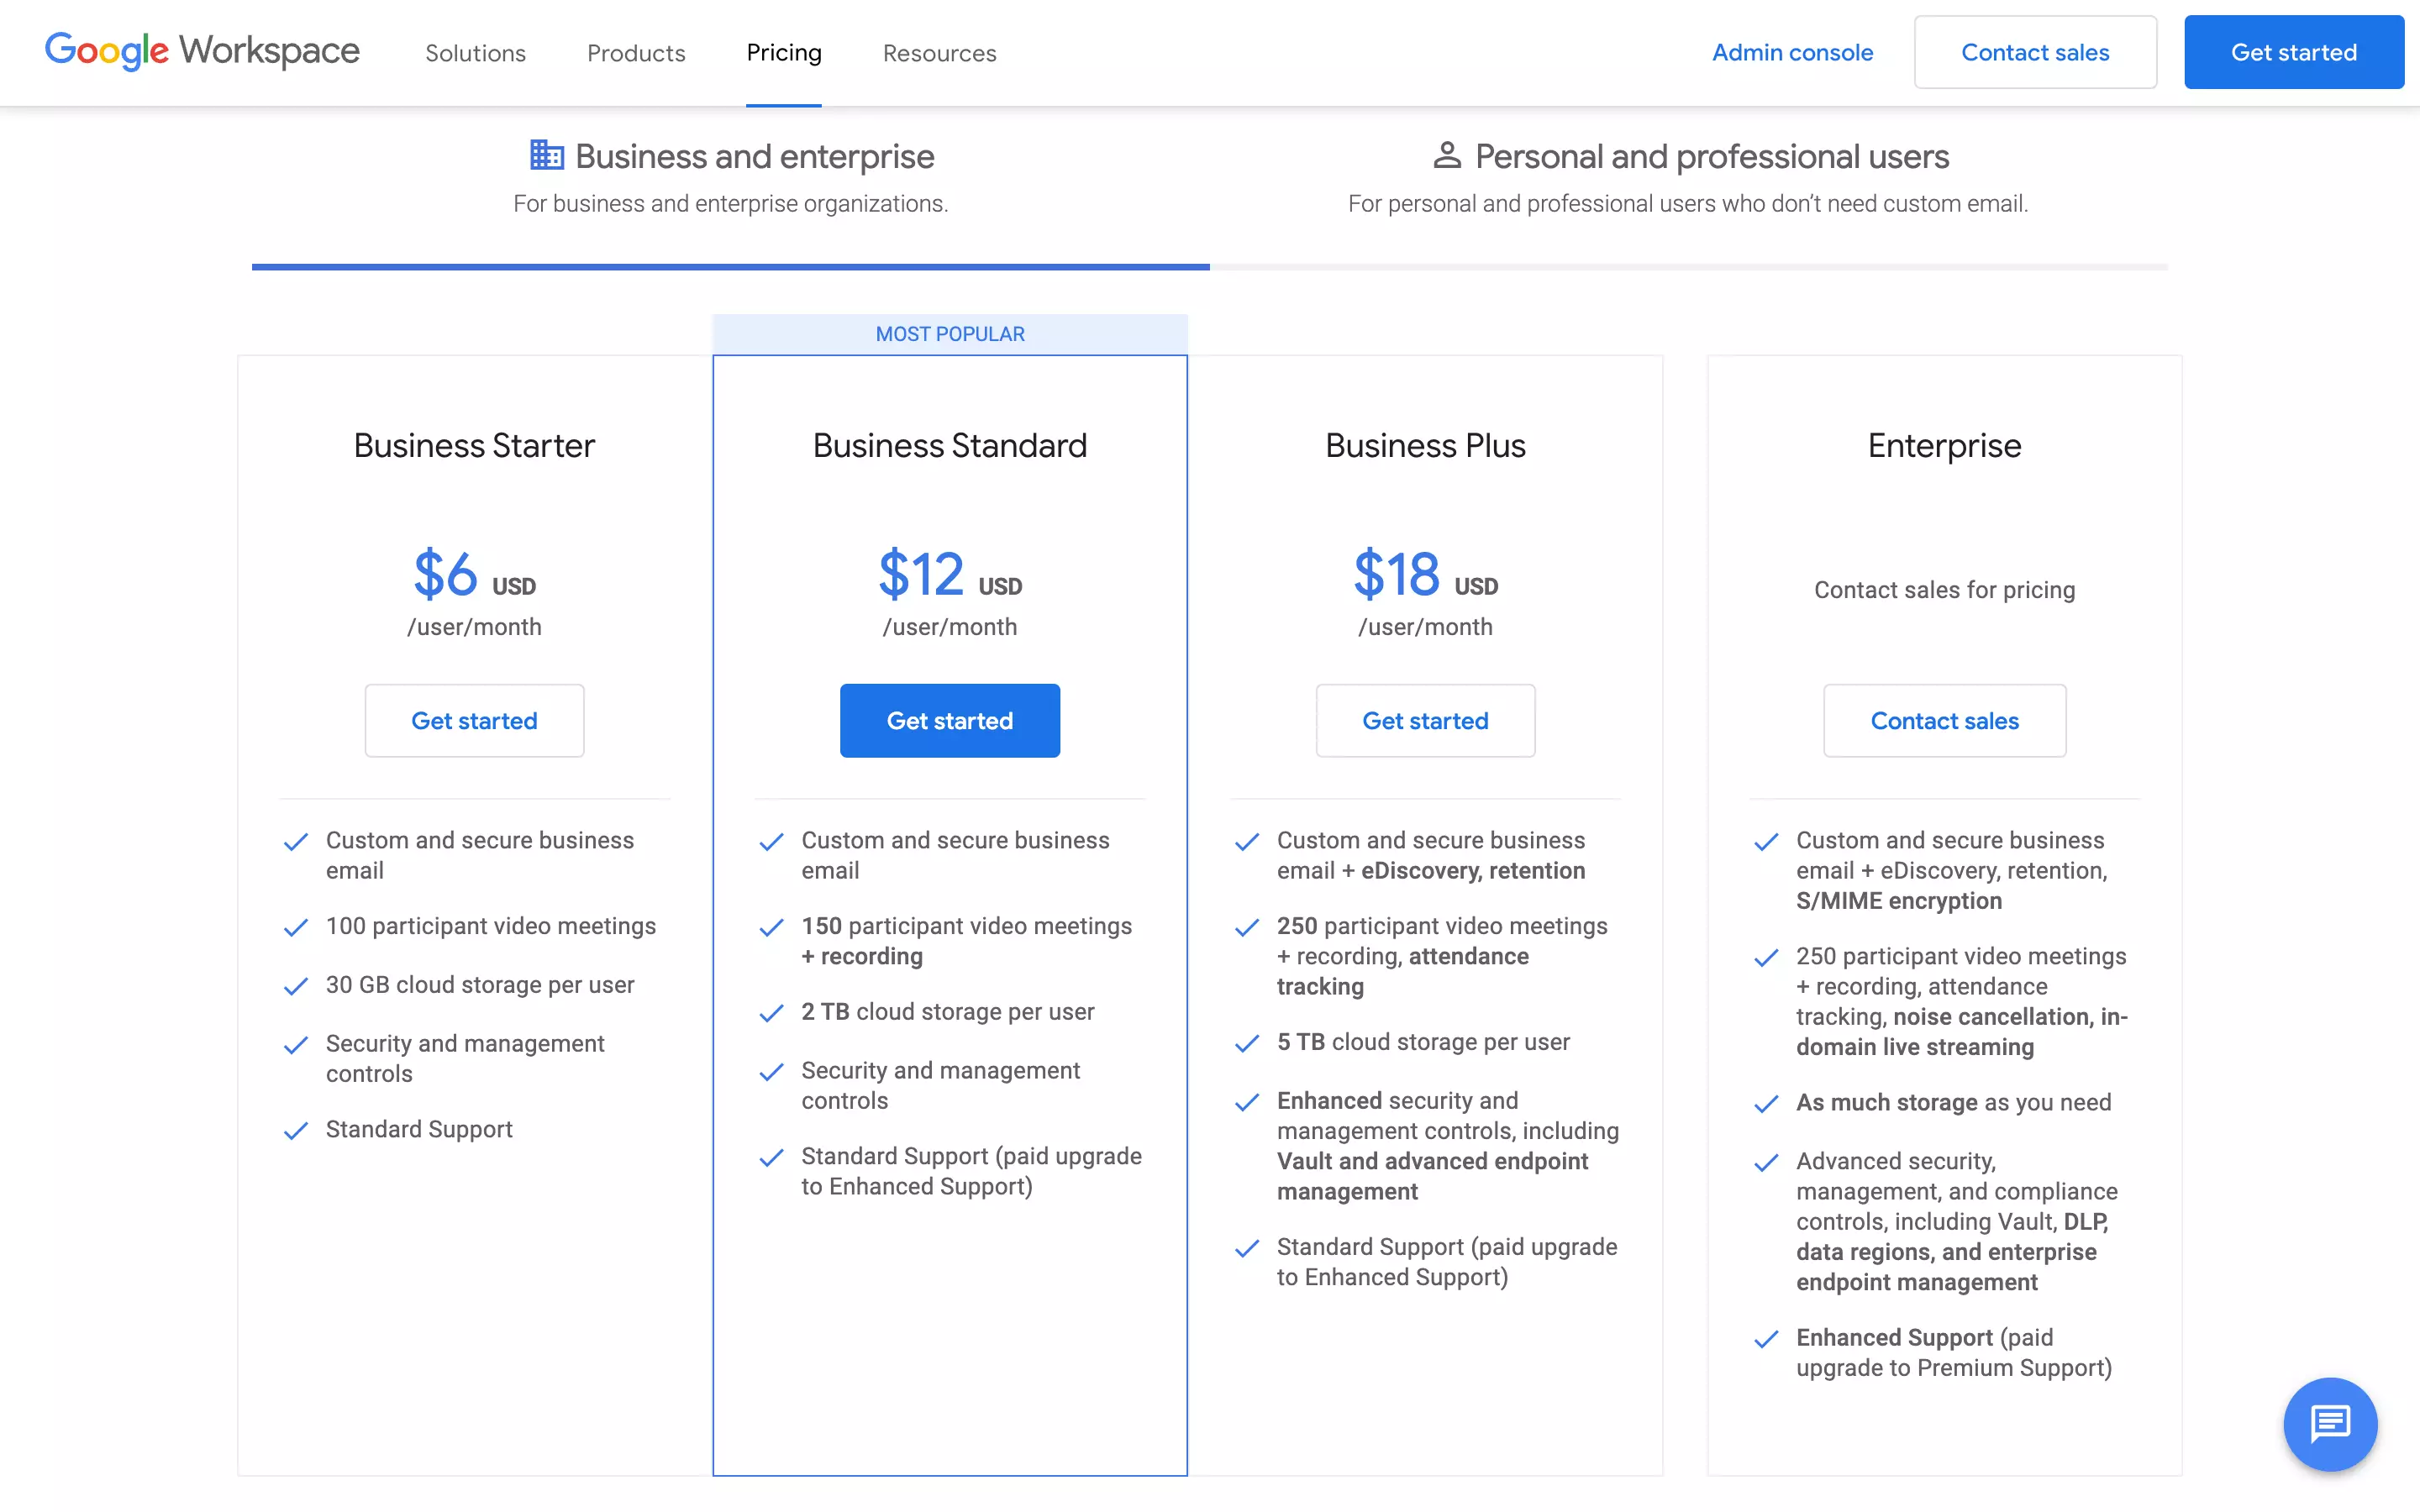Click the Google Workspace logo icon
This screenshot has width=2420, height=1512.
tap(203, 52)
